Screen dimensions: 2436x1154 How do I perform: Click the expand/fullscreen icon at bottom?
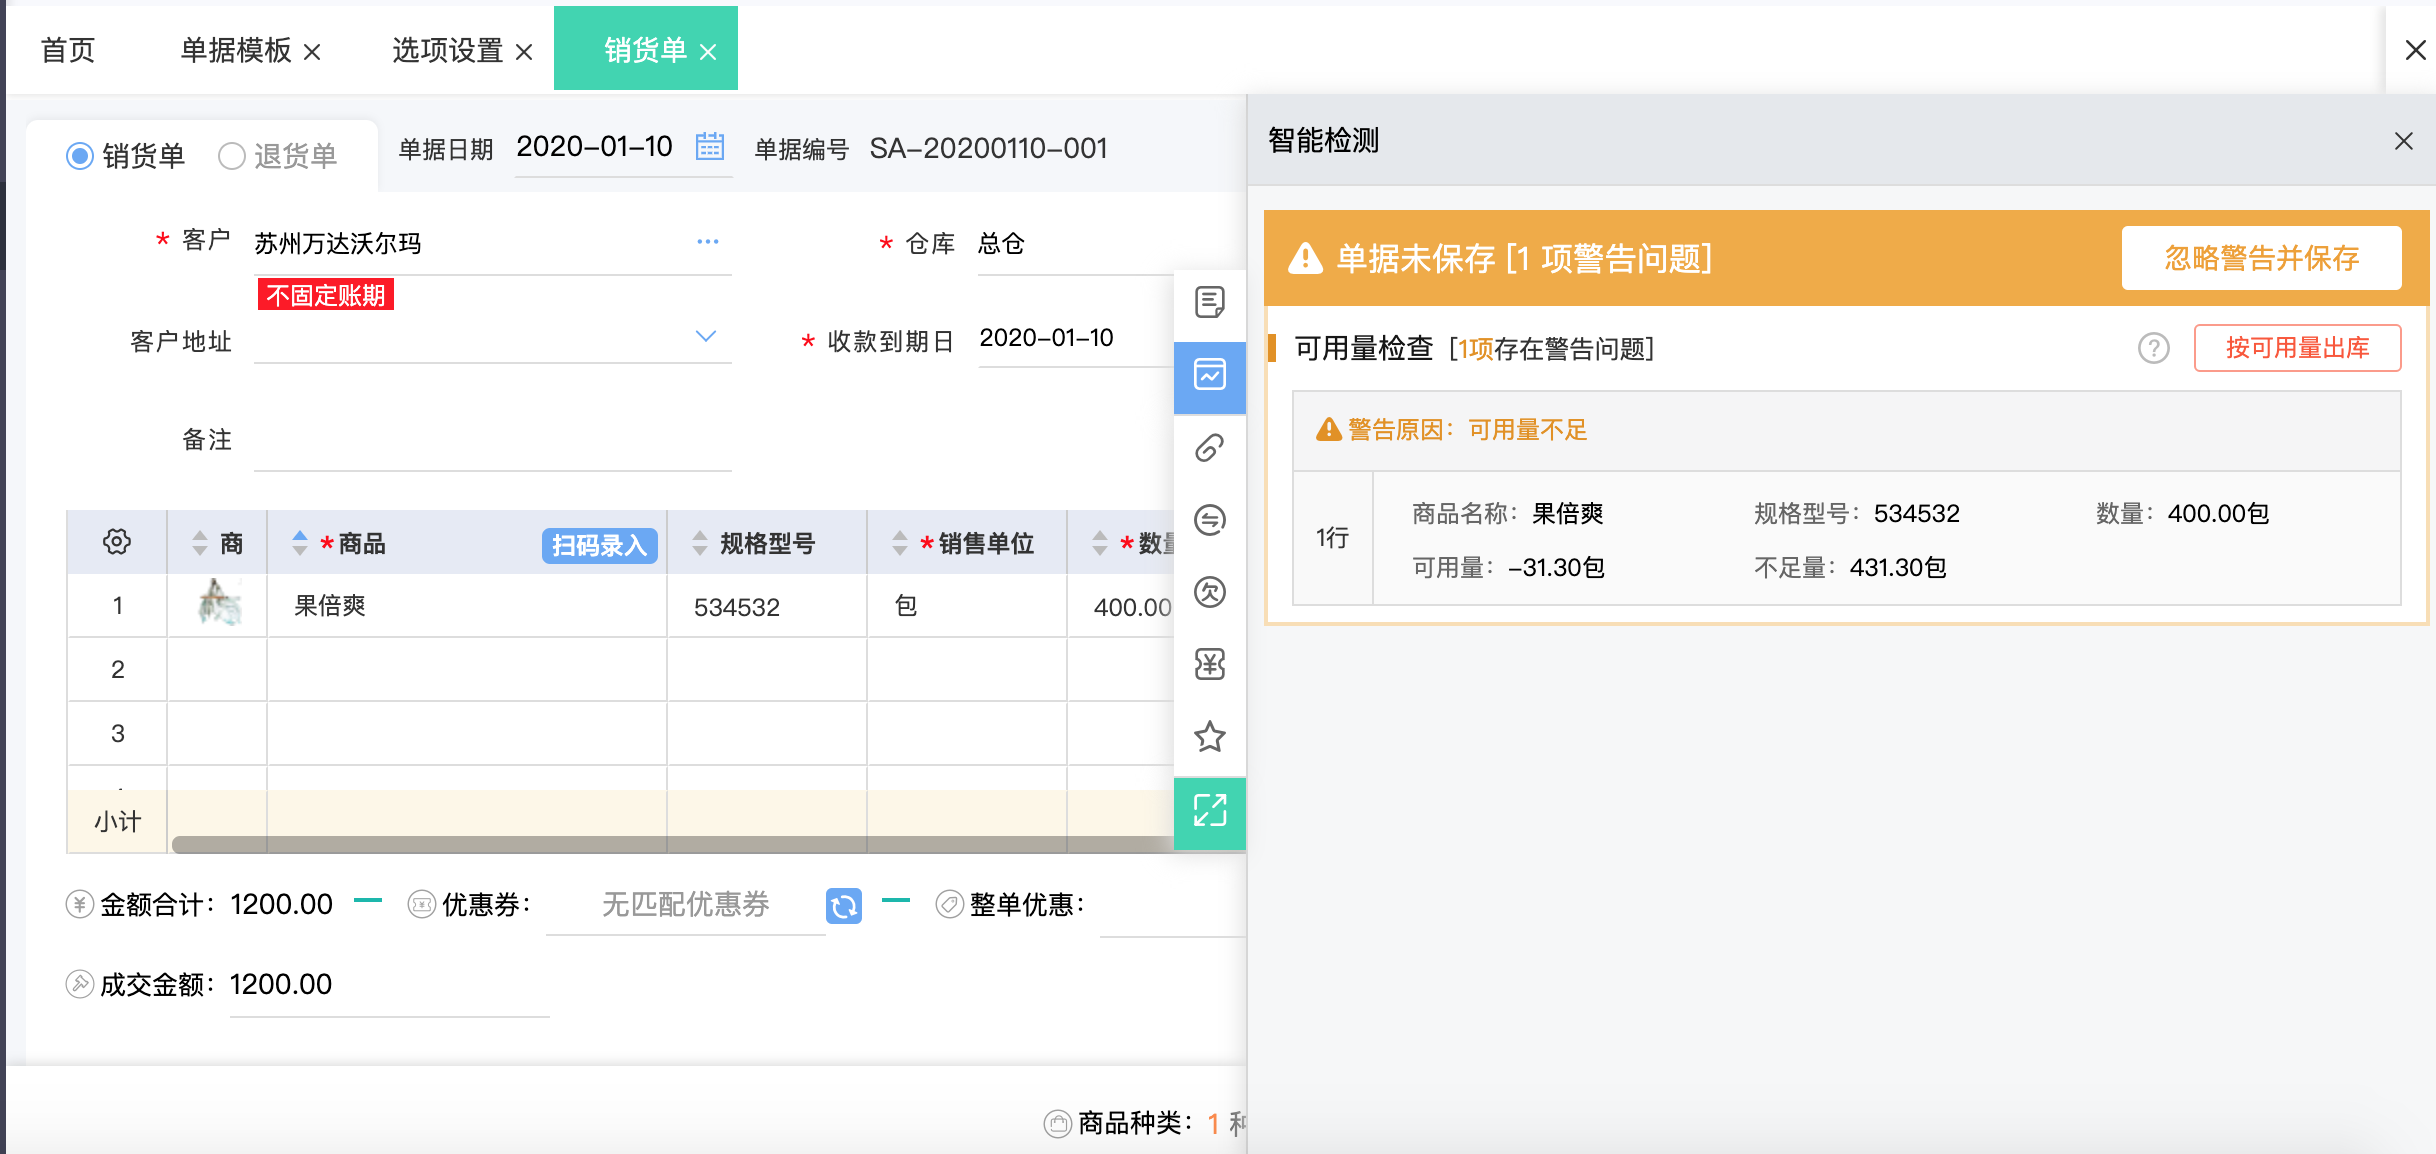click(1210, 809)
